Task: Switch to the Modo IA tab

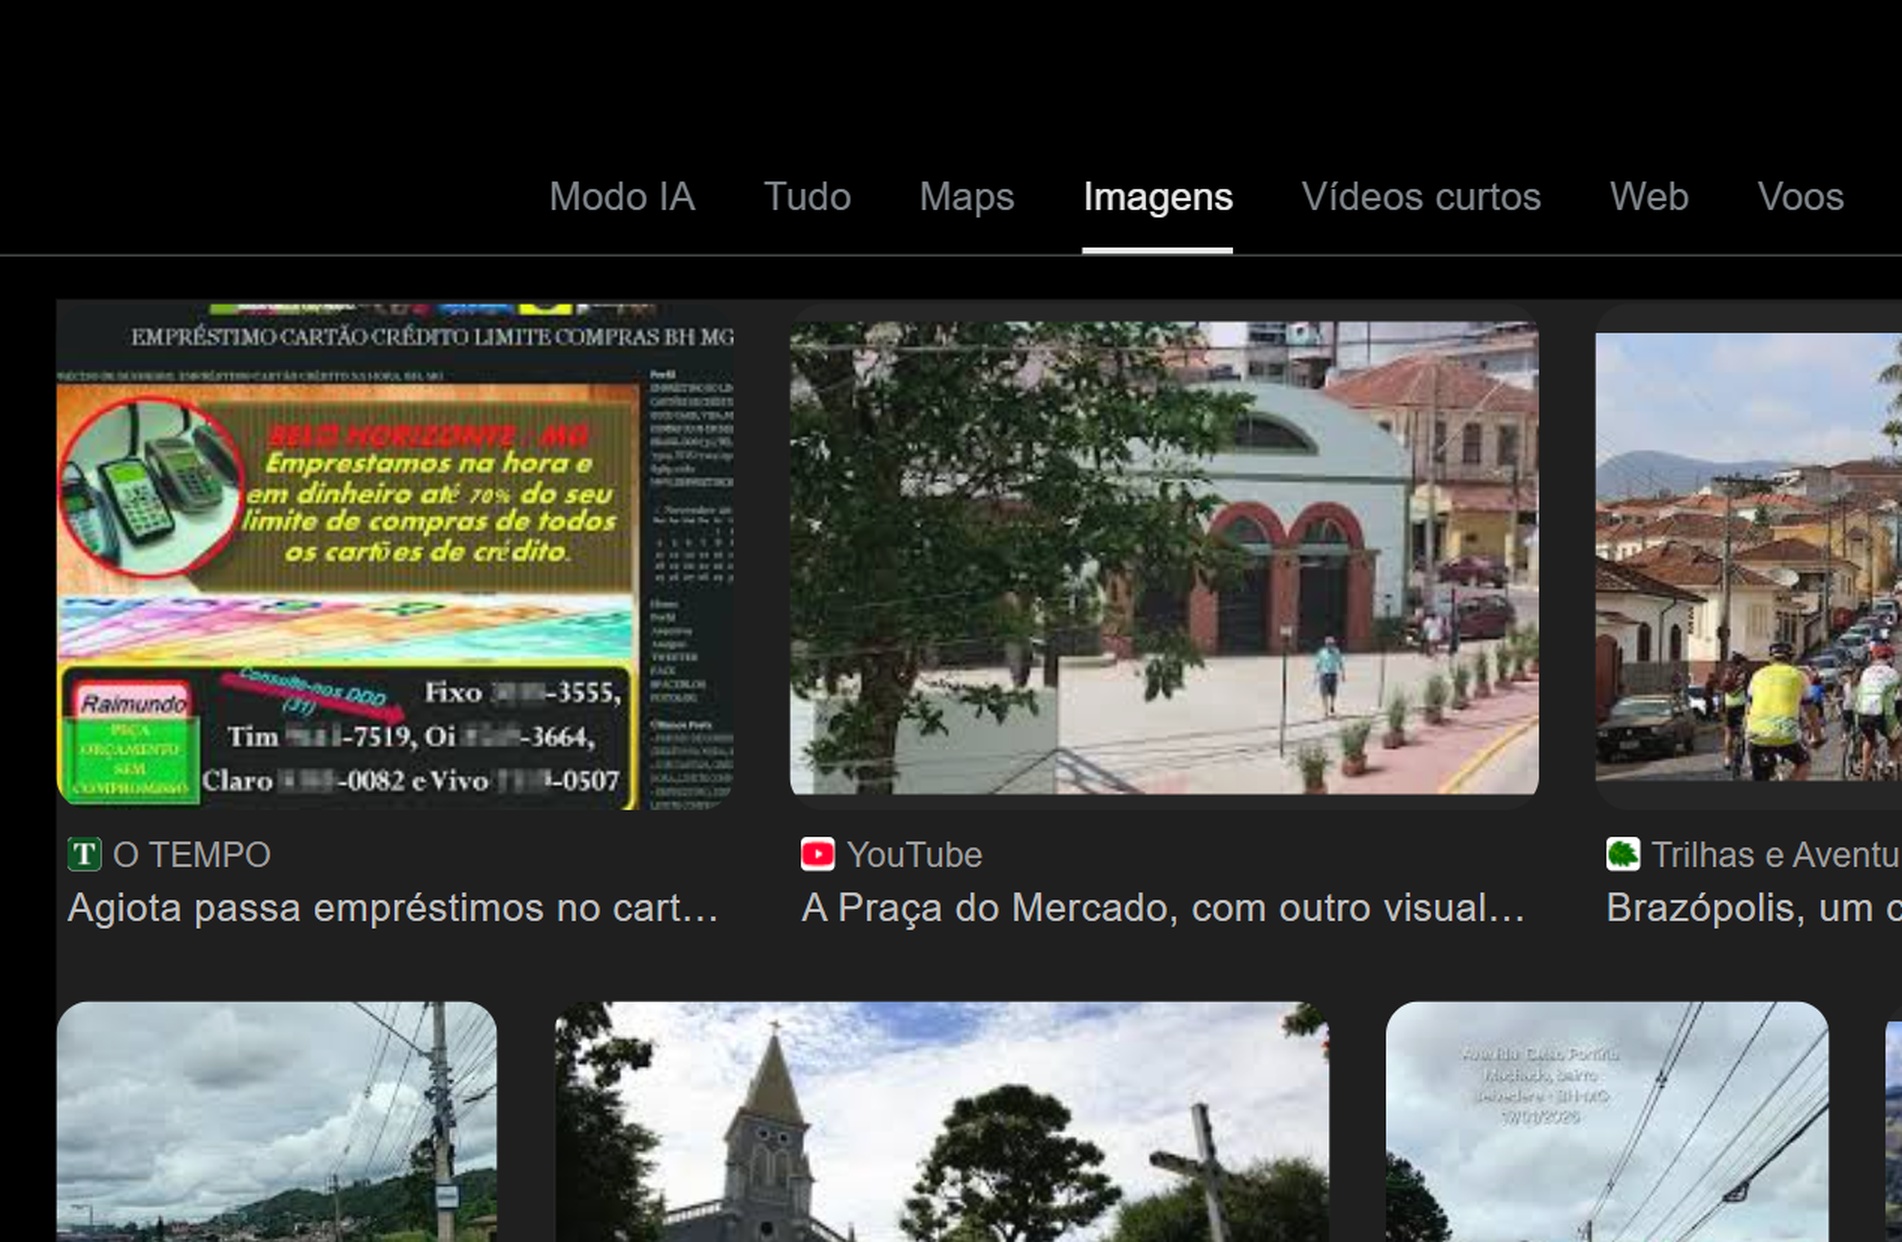Action: [621, 197]
